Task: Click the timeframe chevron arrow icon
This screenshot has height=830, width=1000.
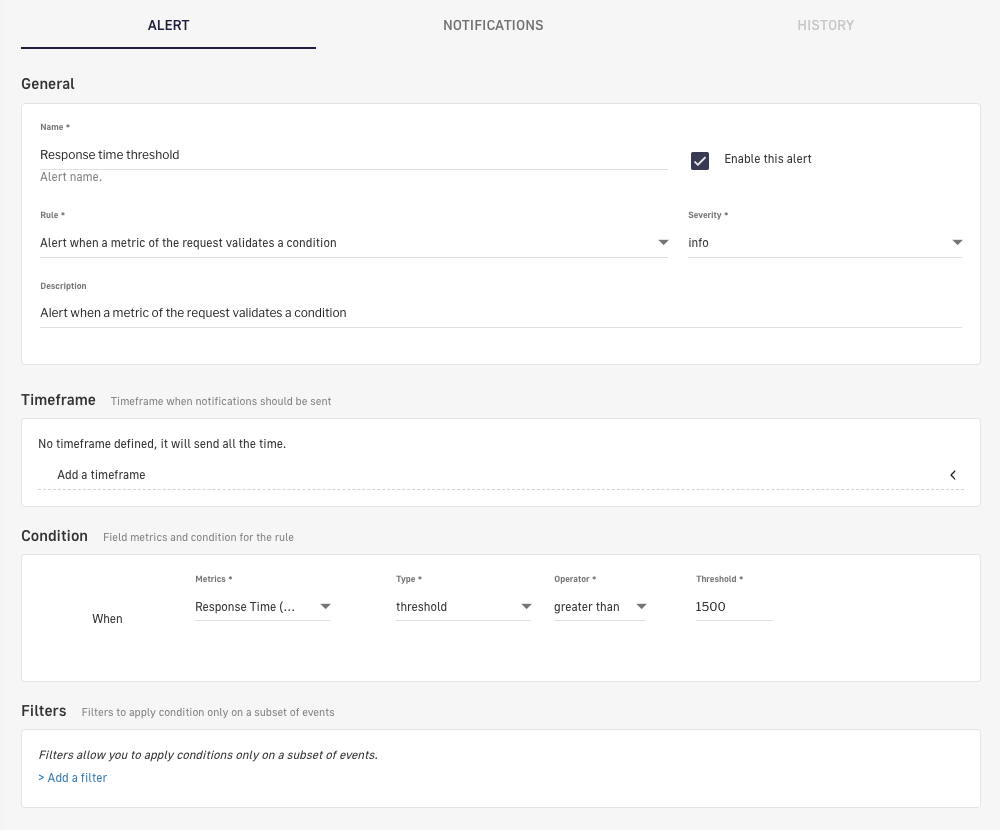Action: pos(953,475)
